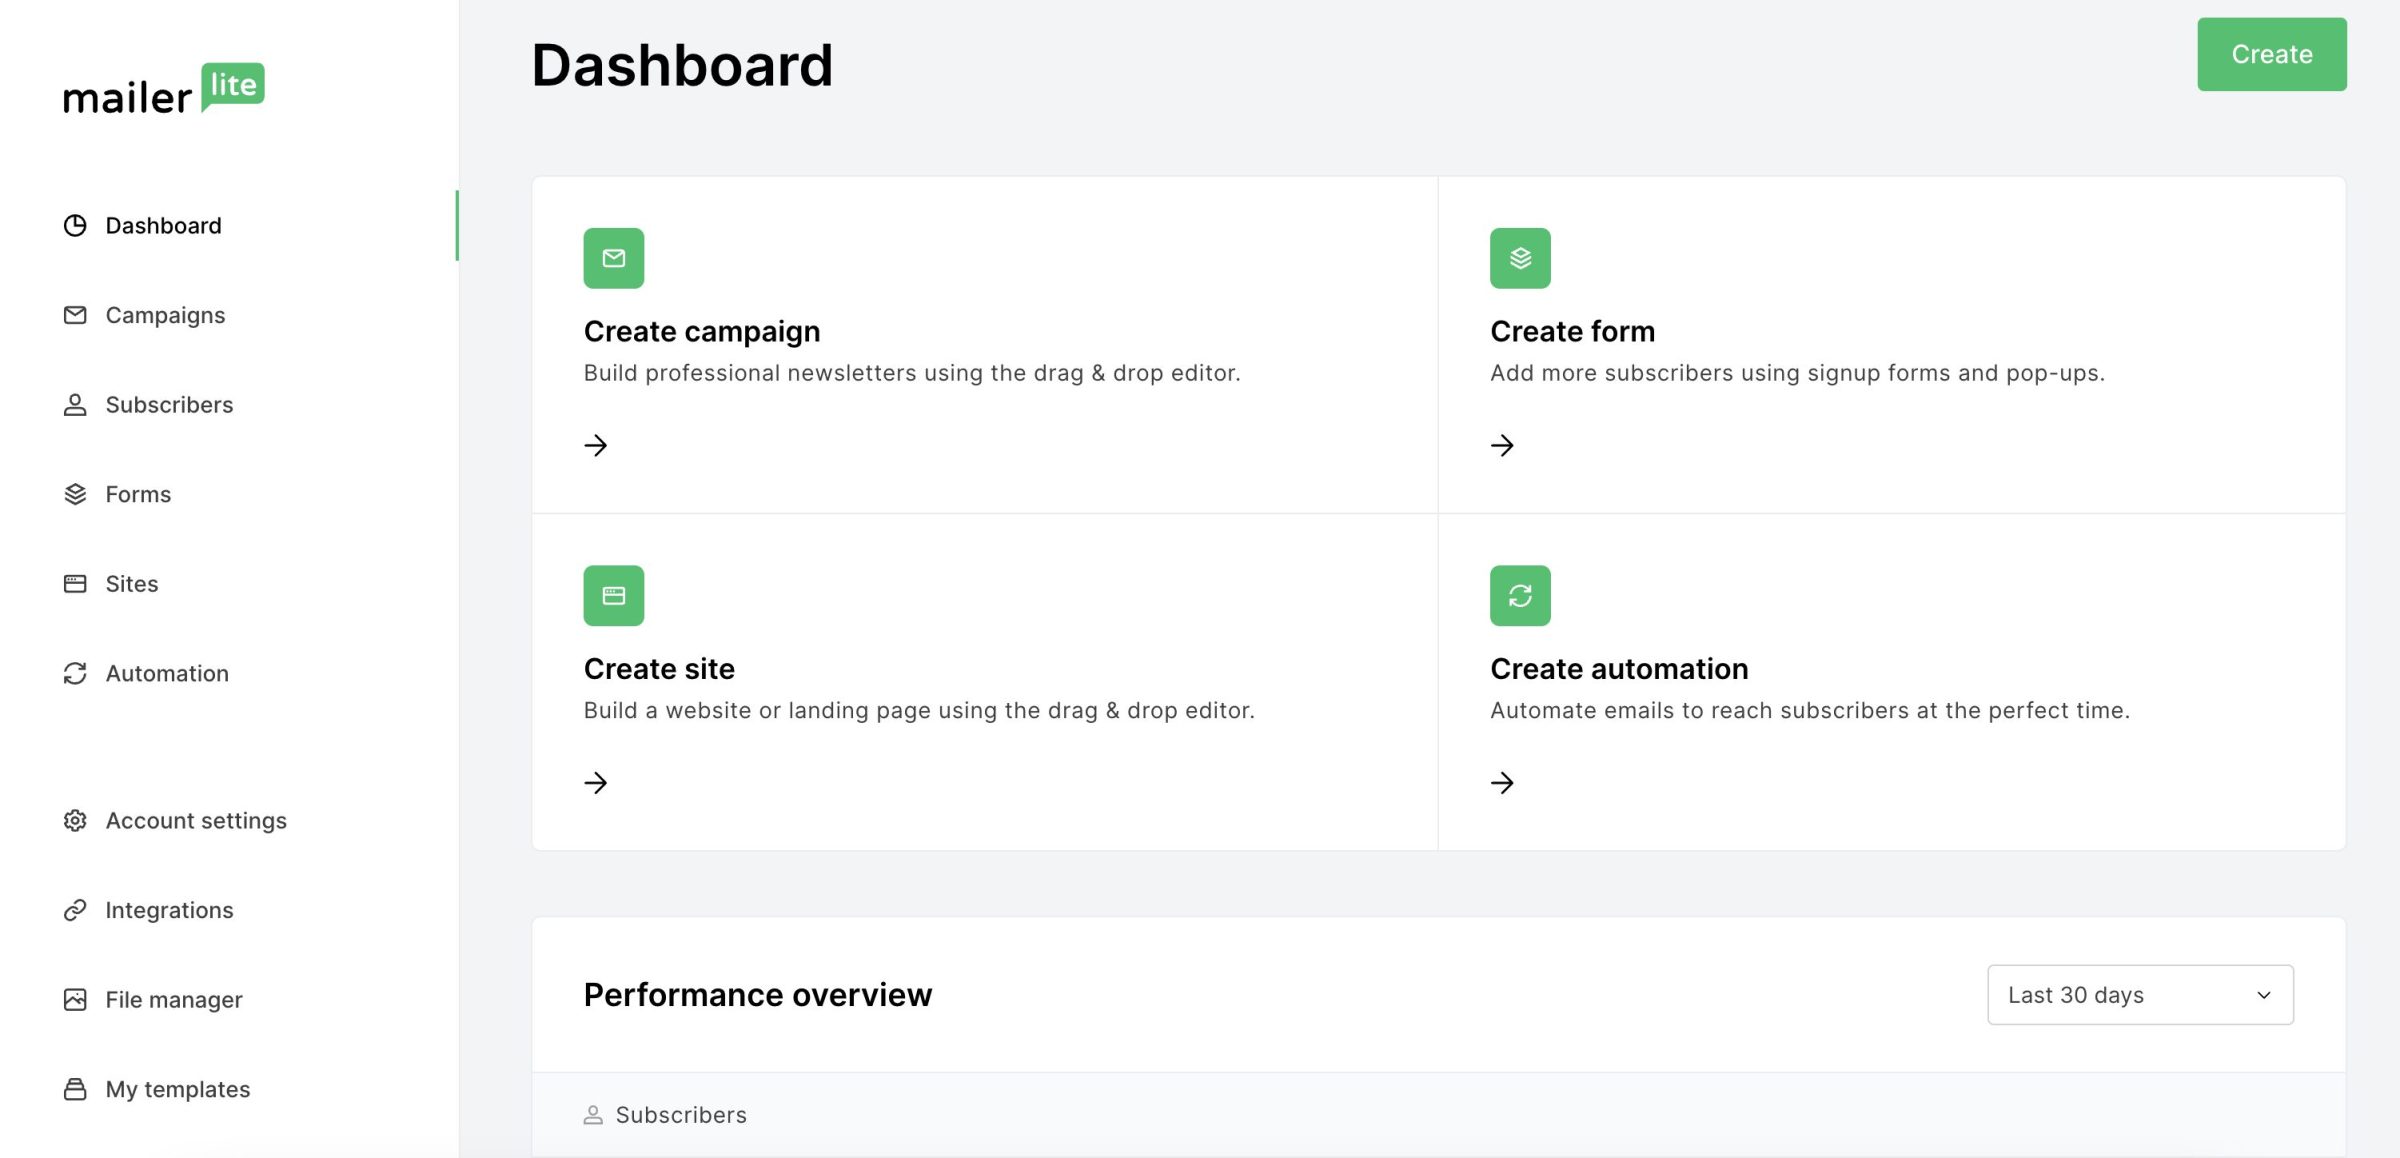Click the Campaigns envelope icon
2400x1158 pixels.
[73, 315]
